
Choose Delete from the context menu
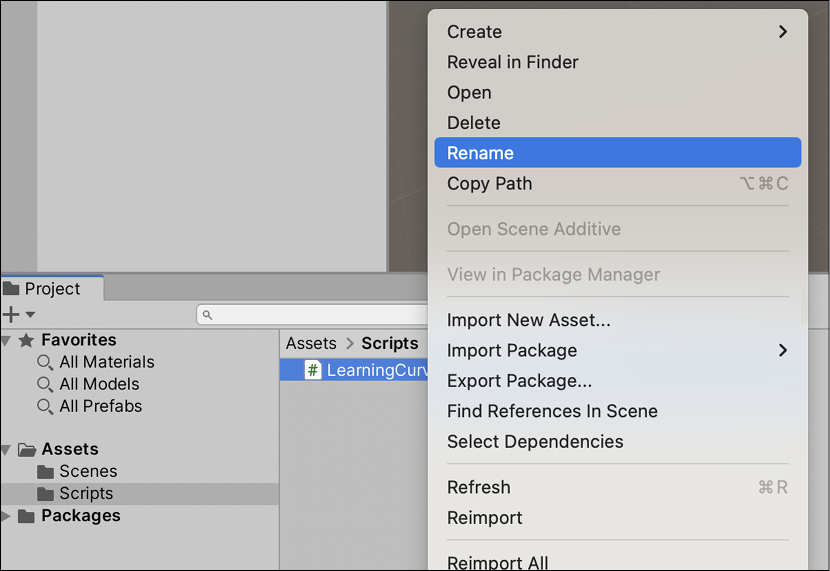(473, 123)
